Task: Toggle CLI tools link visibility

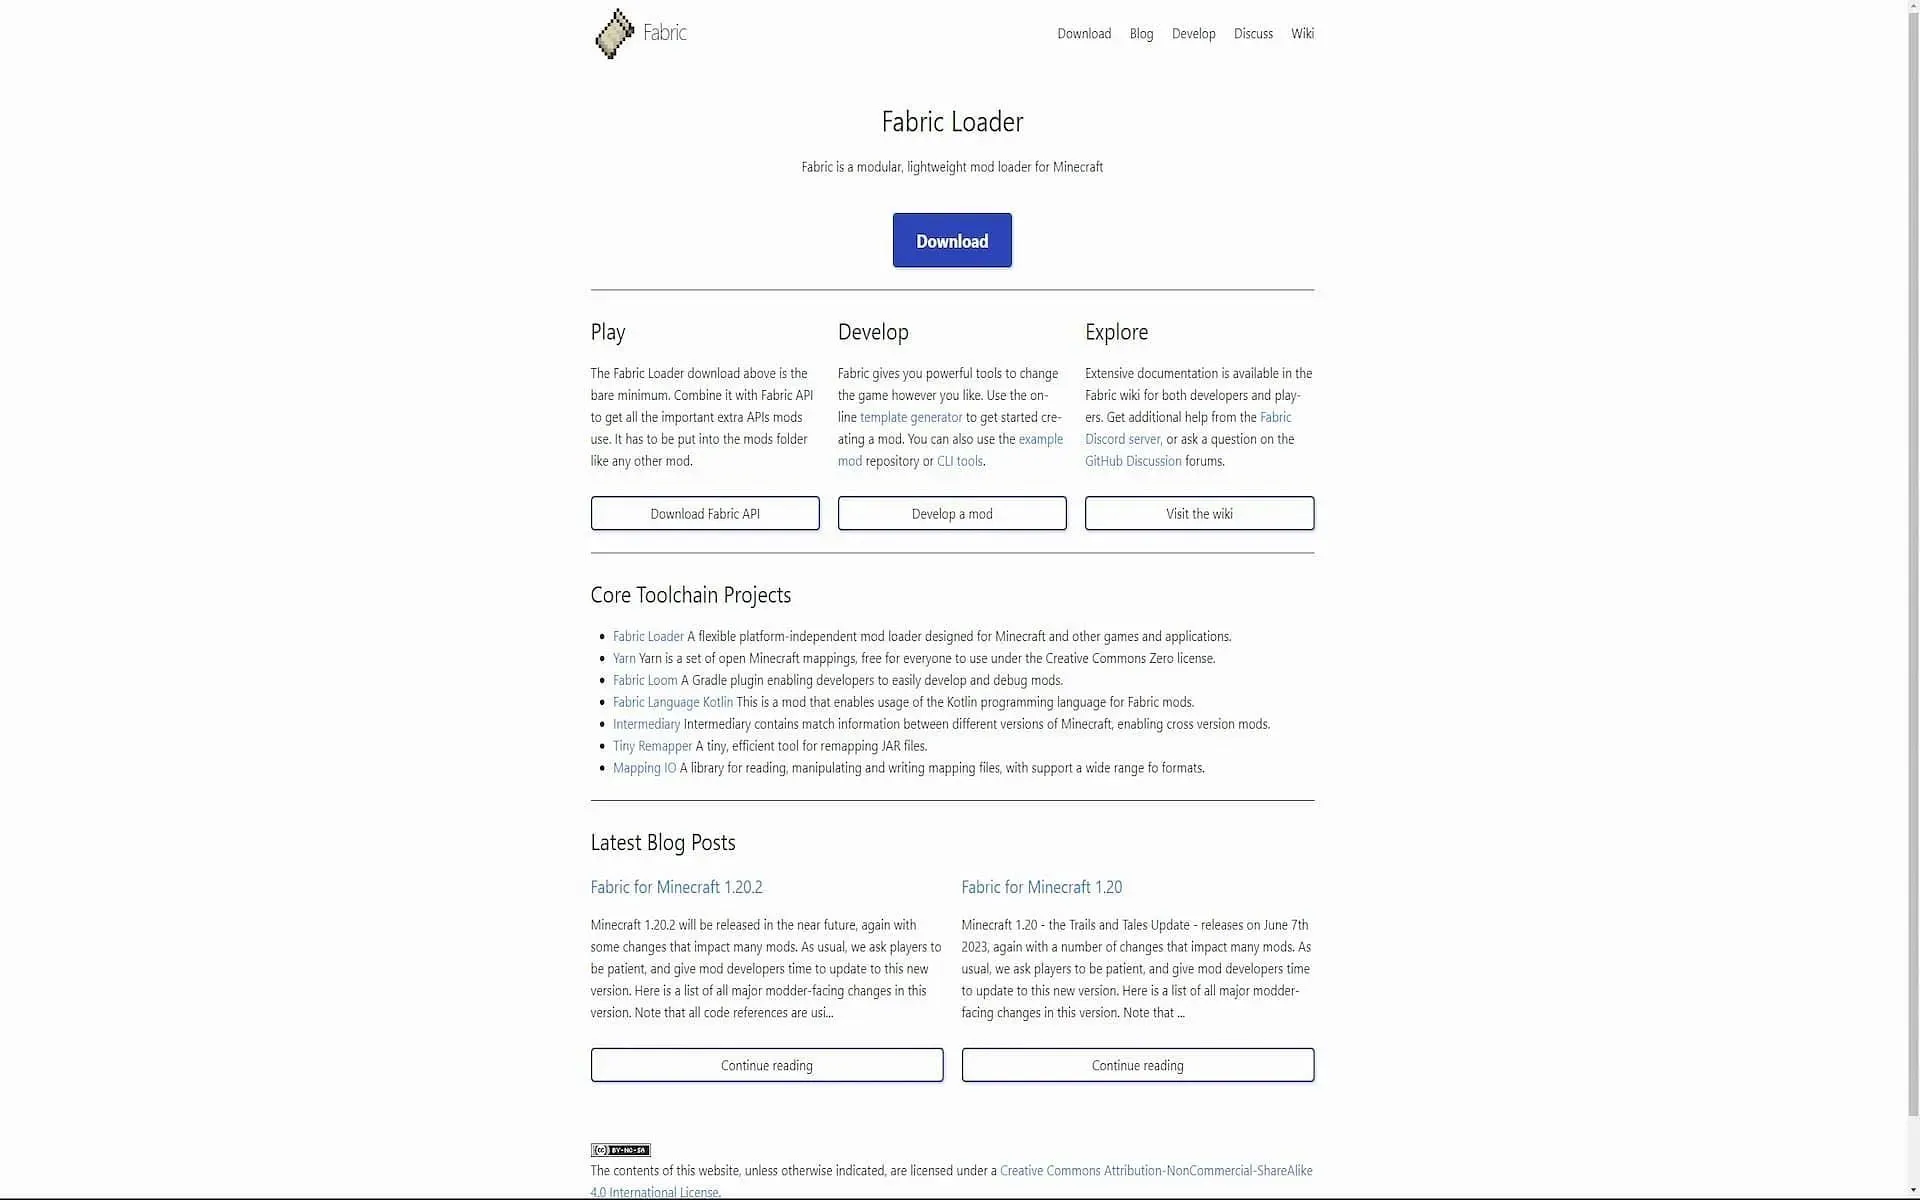Action: tap(959, 460)
